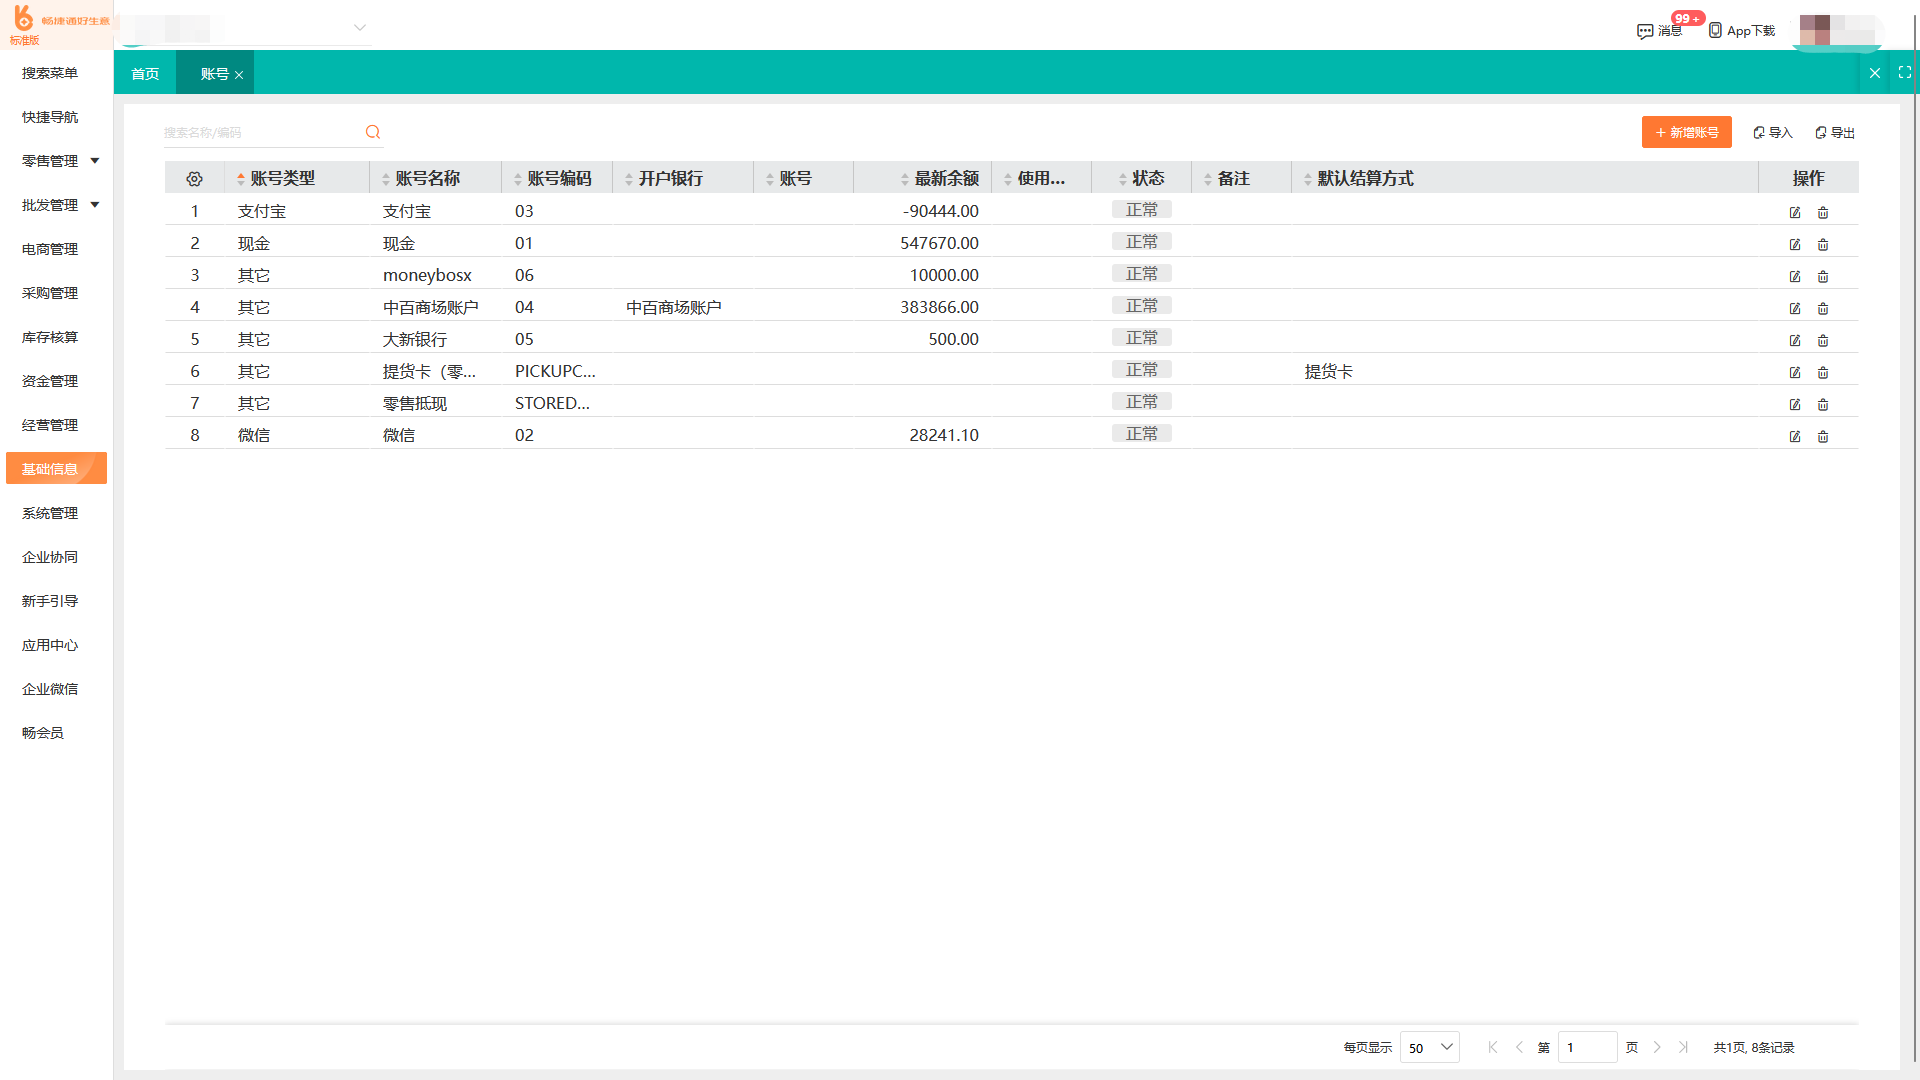Navigate to next page using arrow

(x=1658, y=1047)
